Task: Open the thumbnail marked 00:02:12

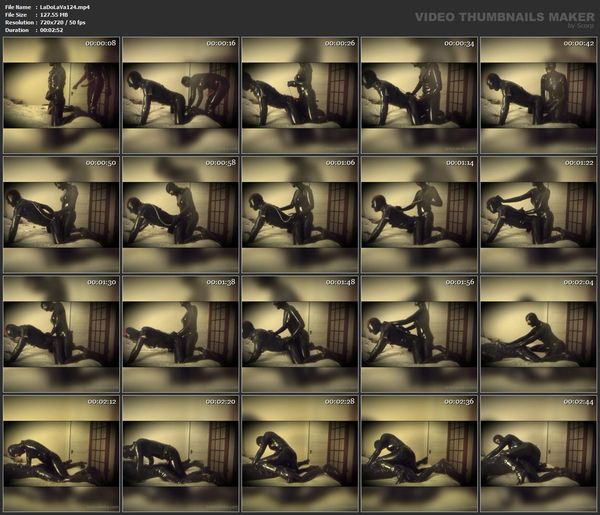Action: pyautogui.click(x=61, y=451)
